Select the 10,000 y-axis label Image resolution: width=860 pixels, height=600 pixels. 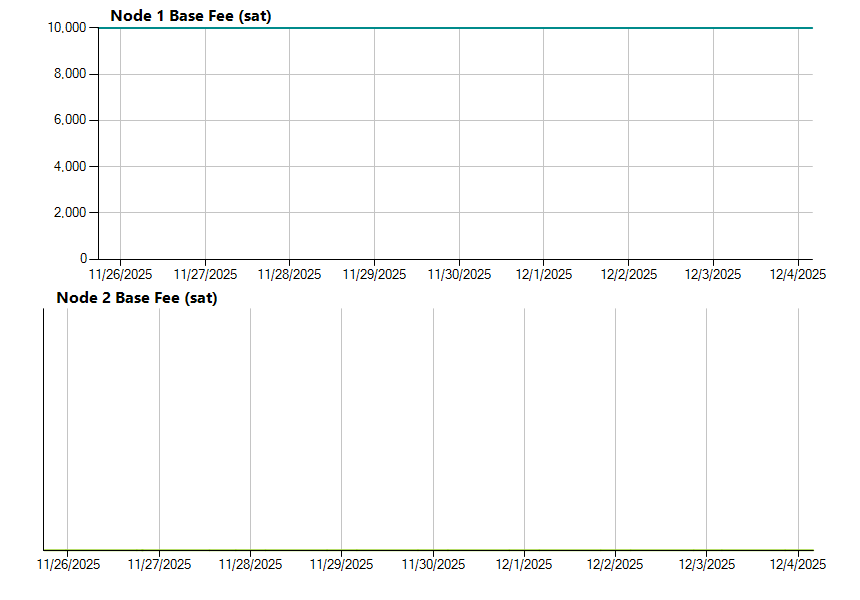click(67, 28)
